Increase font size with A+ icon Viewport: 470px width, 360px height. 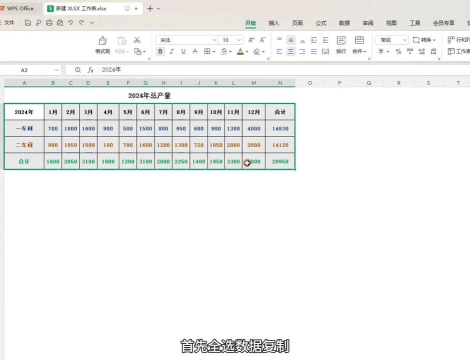(x=251, y=40)
